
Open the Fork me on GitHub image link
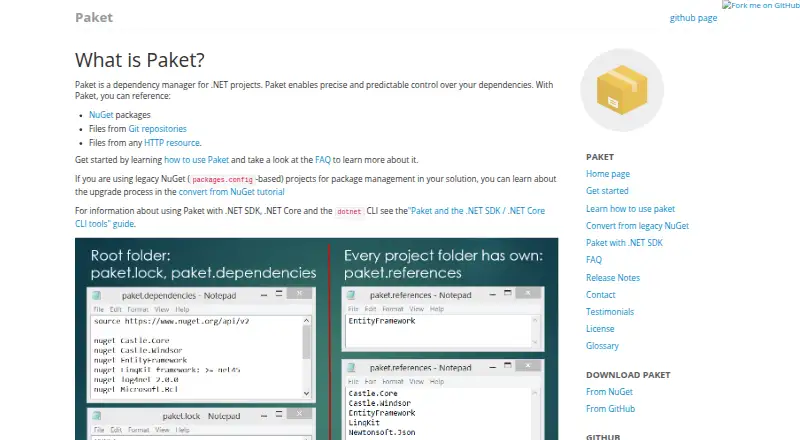point(761,6)
